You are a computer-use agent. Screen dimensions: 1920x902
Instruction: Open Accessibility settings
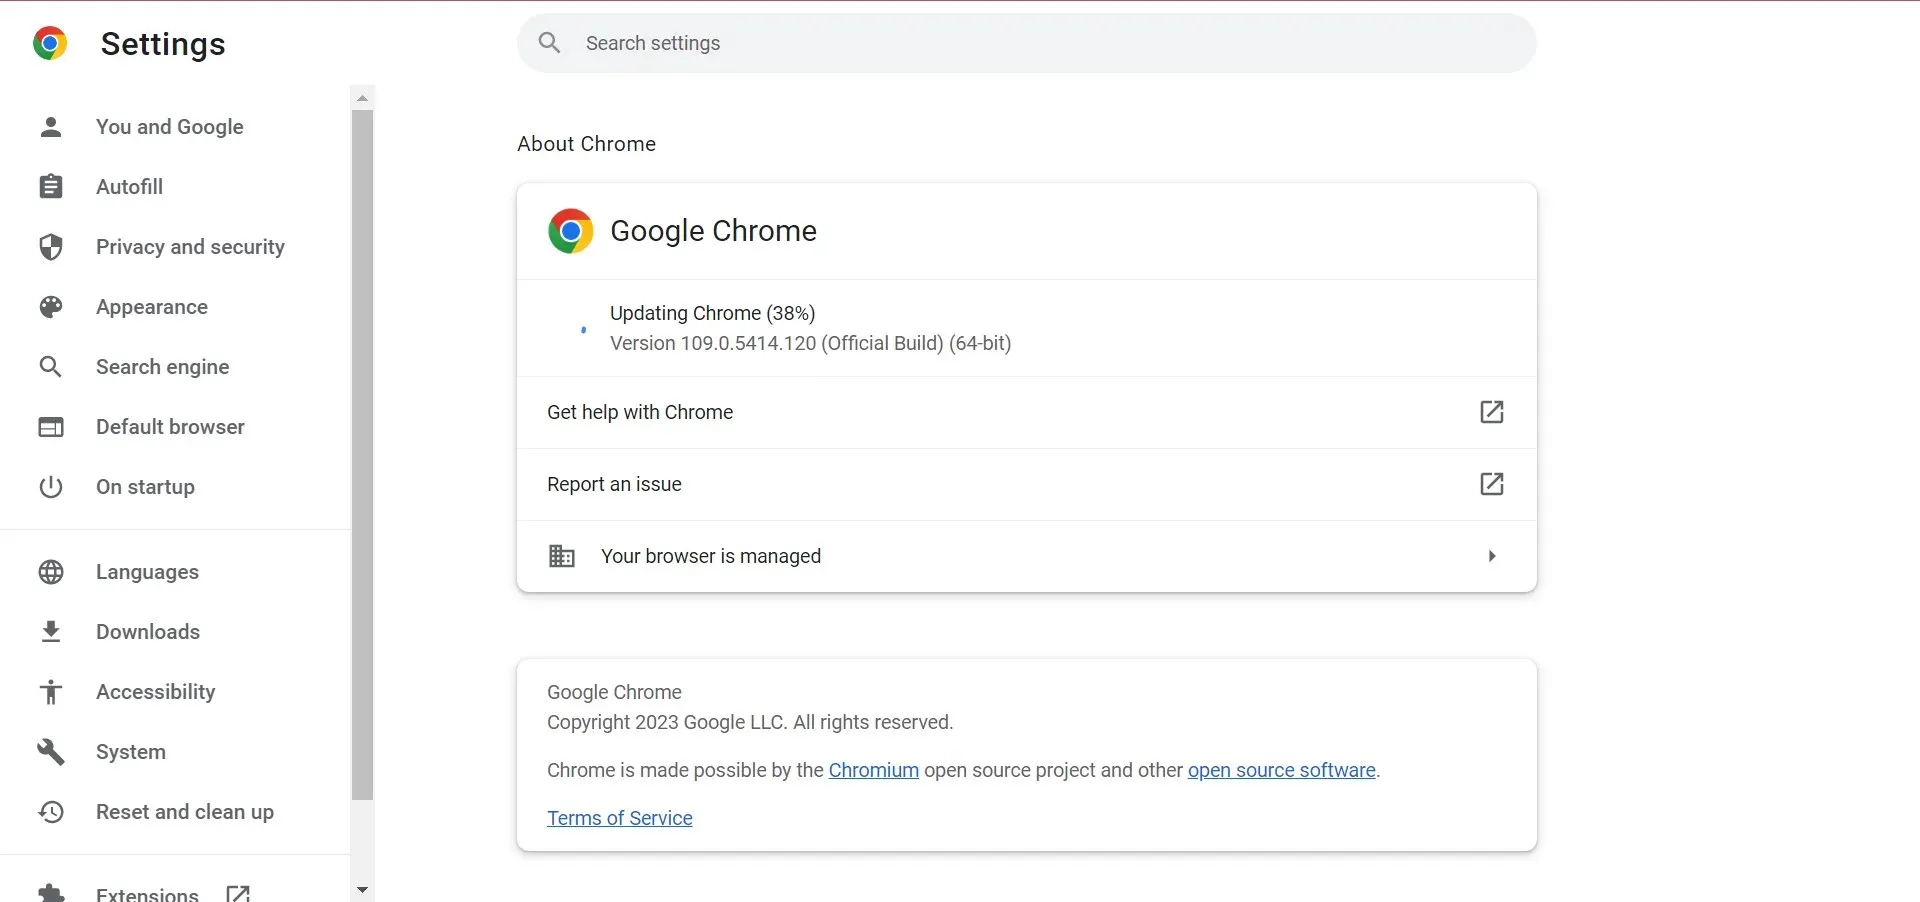pos(155,692)
